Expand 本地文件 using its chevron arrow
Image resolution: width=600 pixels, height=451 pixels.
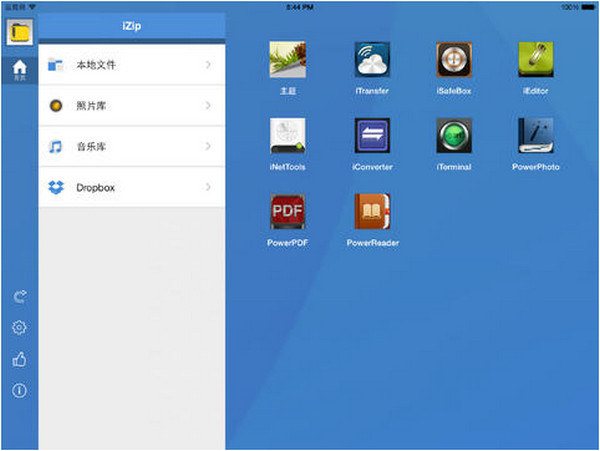click(x=208, y=65)
